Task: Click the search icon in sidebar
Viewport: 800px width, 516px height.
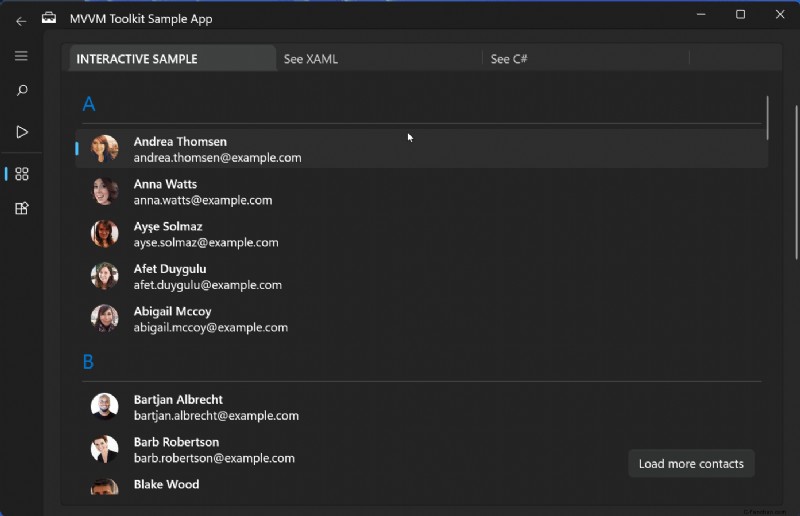Action: coord(22,91)
